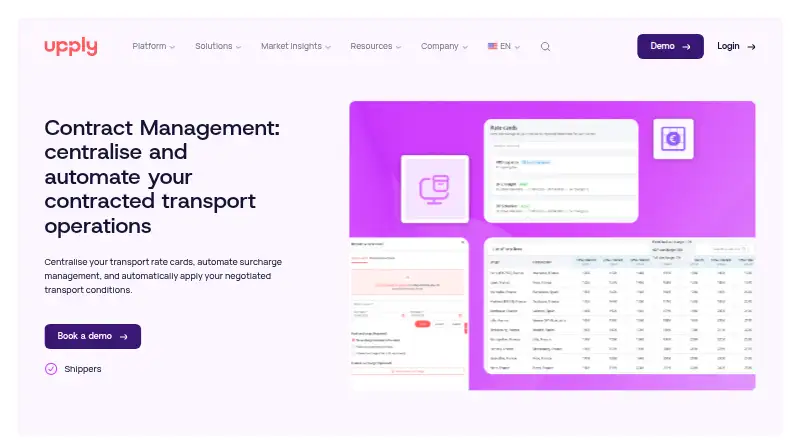
Task: Click the lane rates table in hero image
Action: [x=619, y=306]
